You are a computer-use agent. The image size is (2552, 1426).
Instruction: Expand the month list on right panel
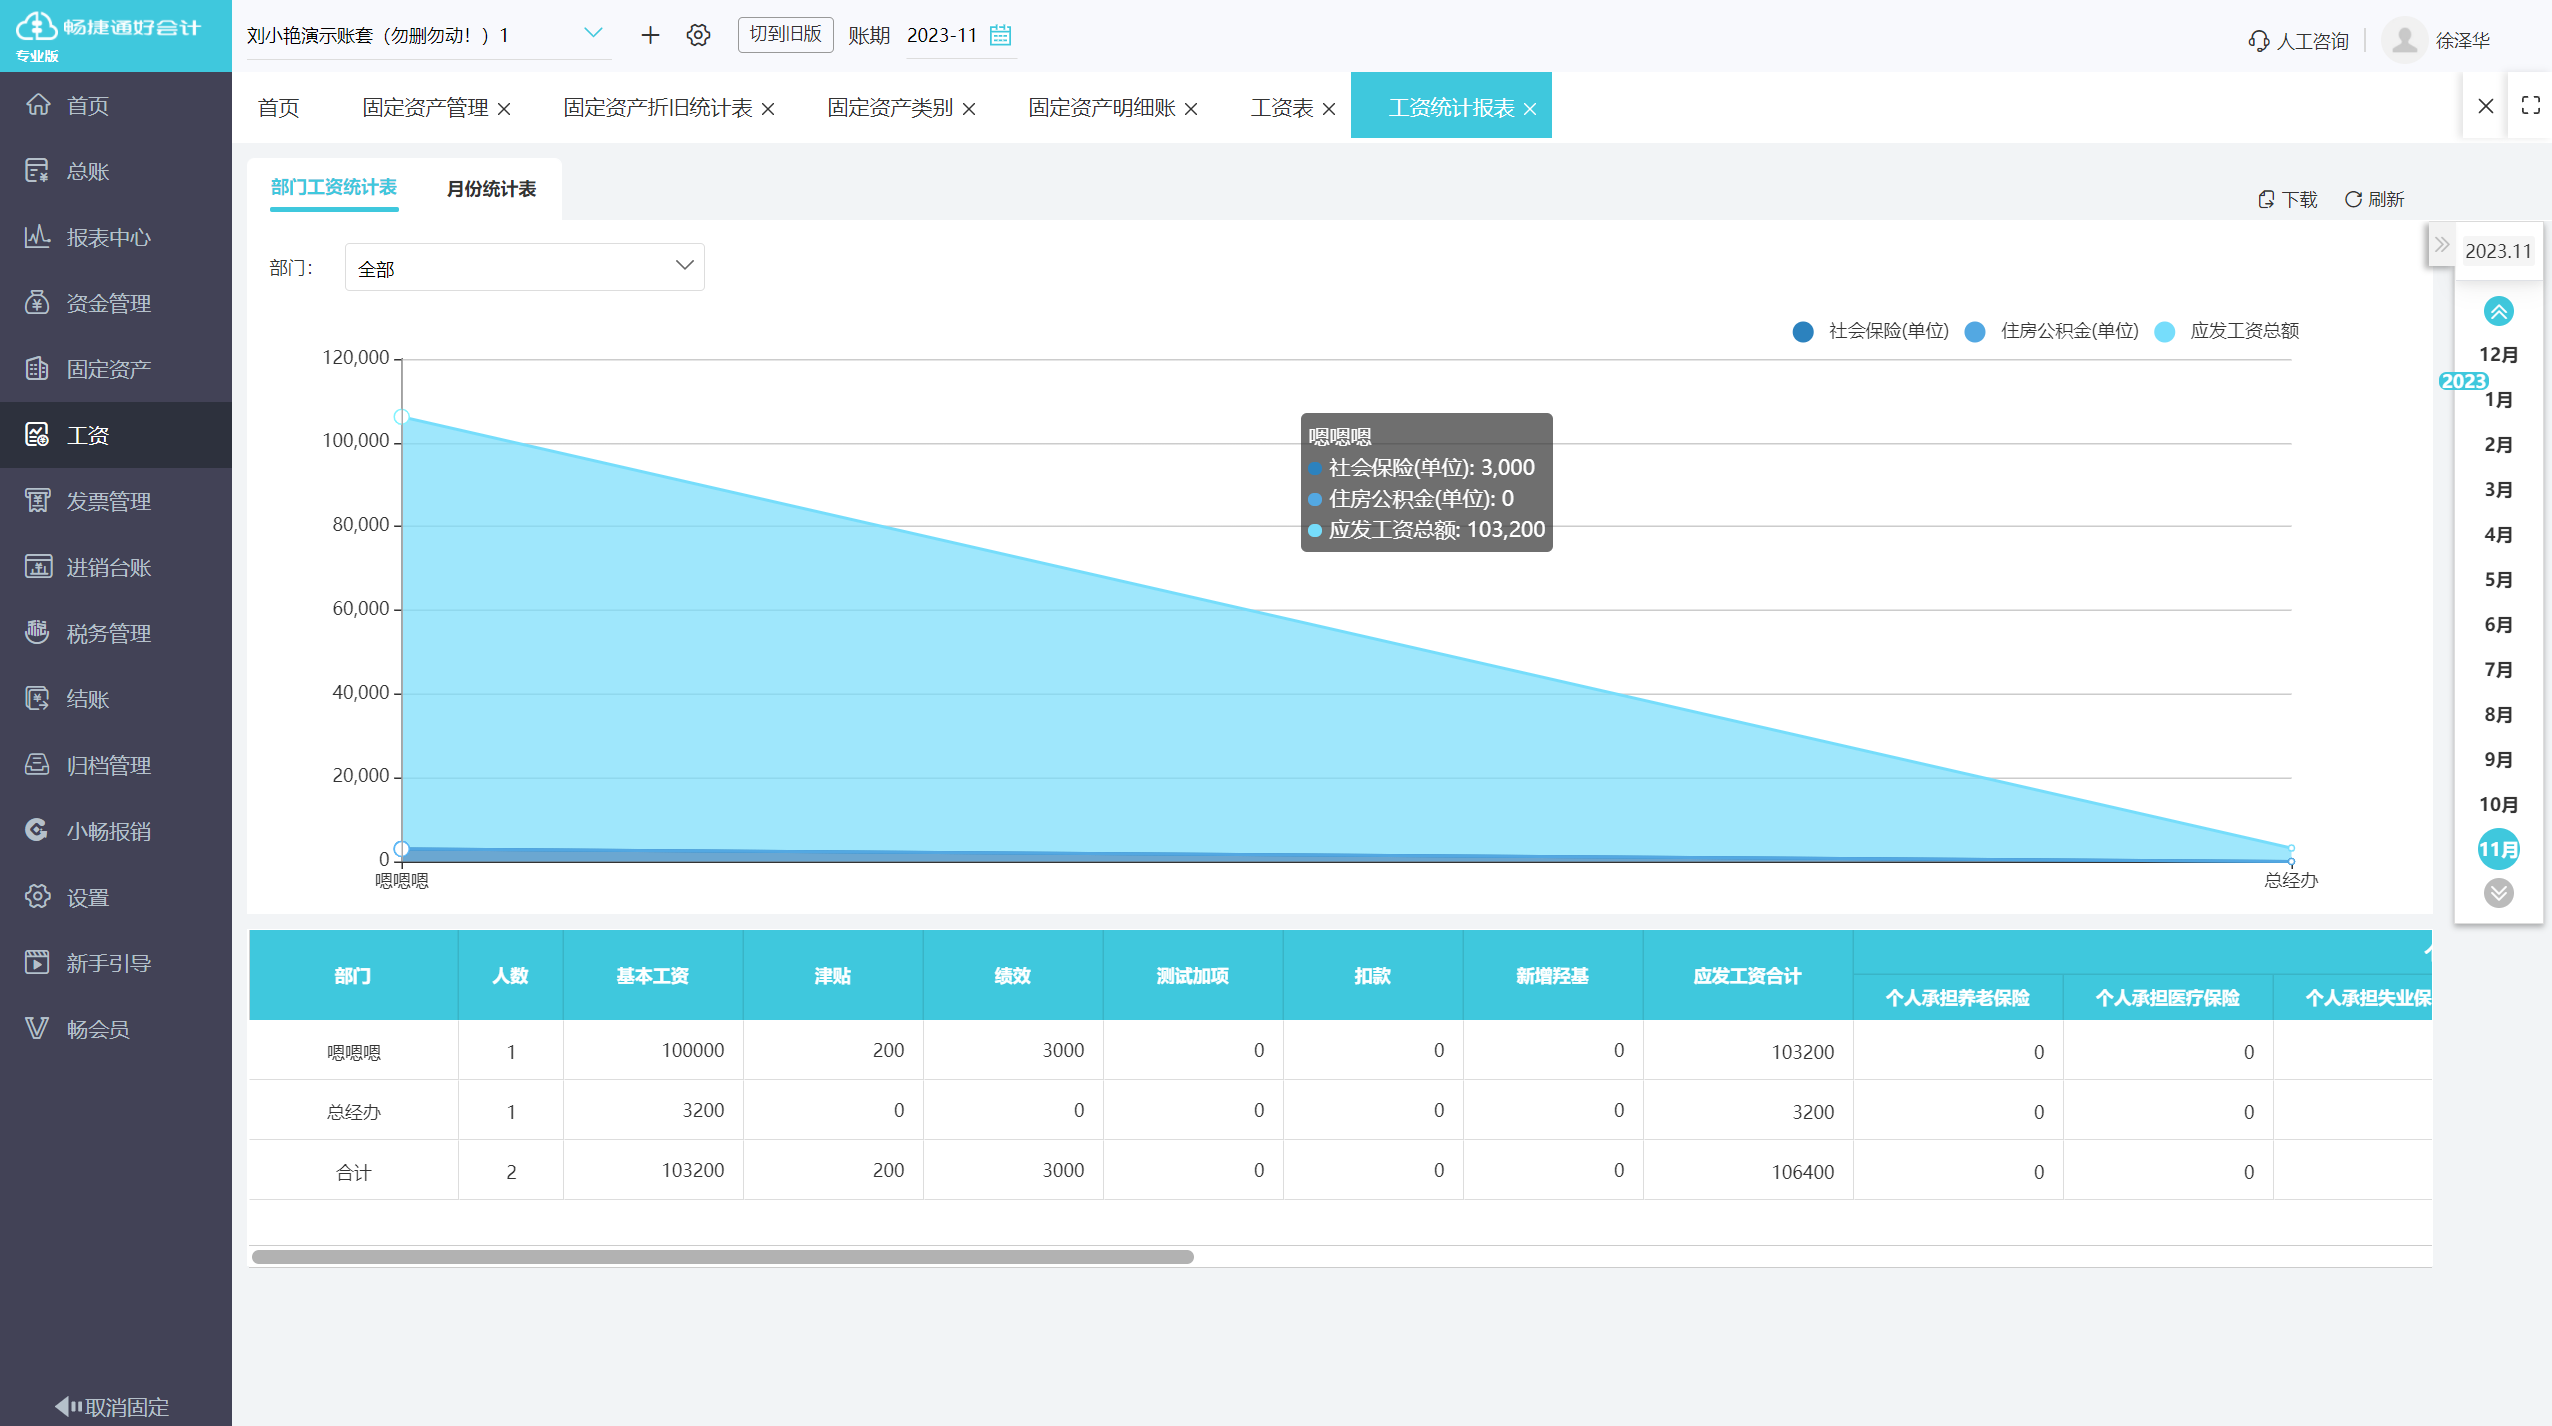2499,893
